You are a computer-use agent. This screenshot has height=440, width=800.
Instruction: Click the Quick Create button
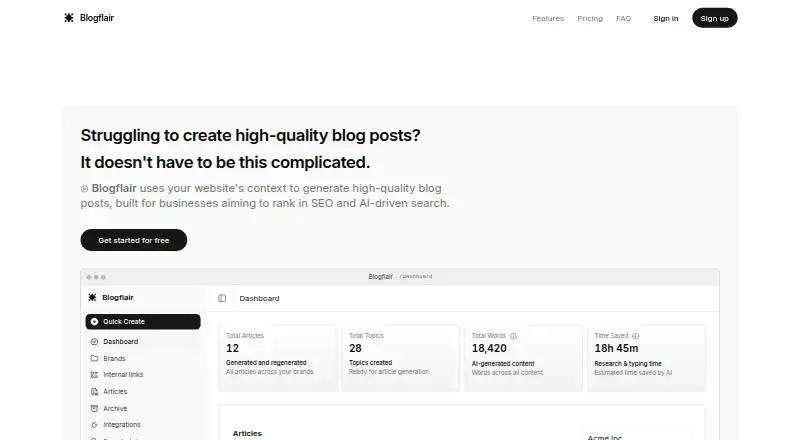143,322
